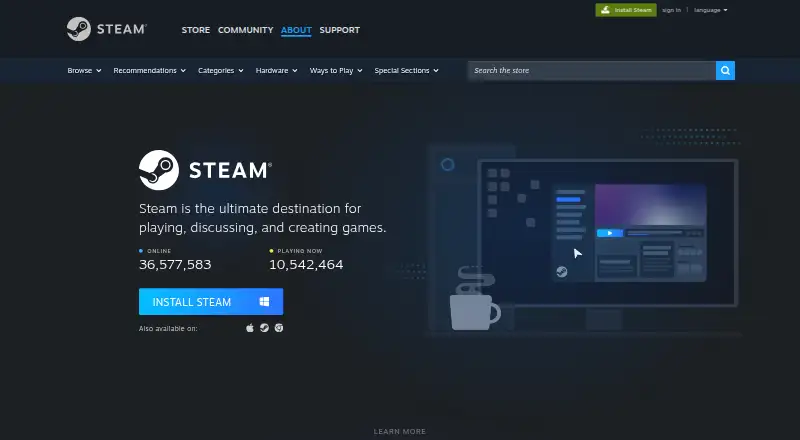Expand the Recommendations dropdown
Image resolution: width=800 pixels, height=440 pixels.
pyautogui.click(x=149, y=70)
